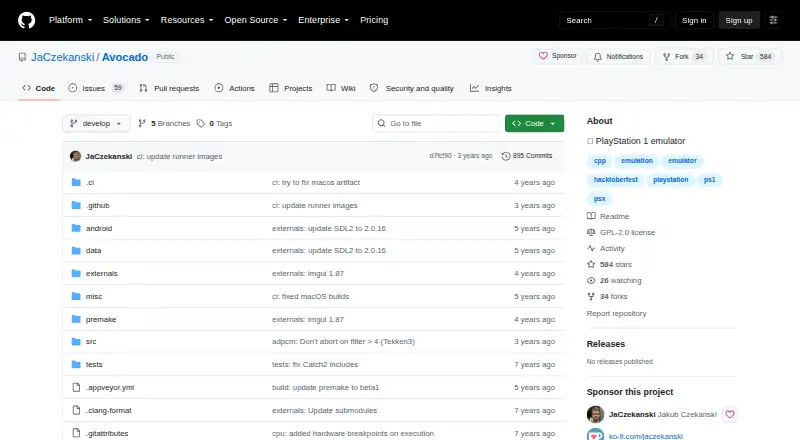800x440 pixels.
Task: Open the Security and quality tab
Action: 412,88
